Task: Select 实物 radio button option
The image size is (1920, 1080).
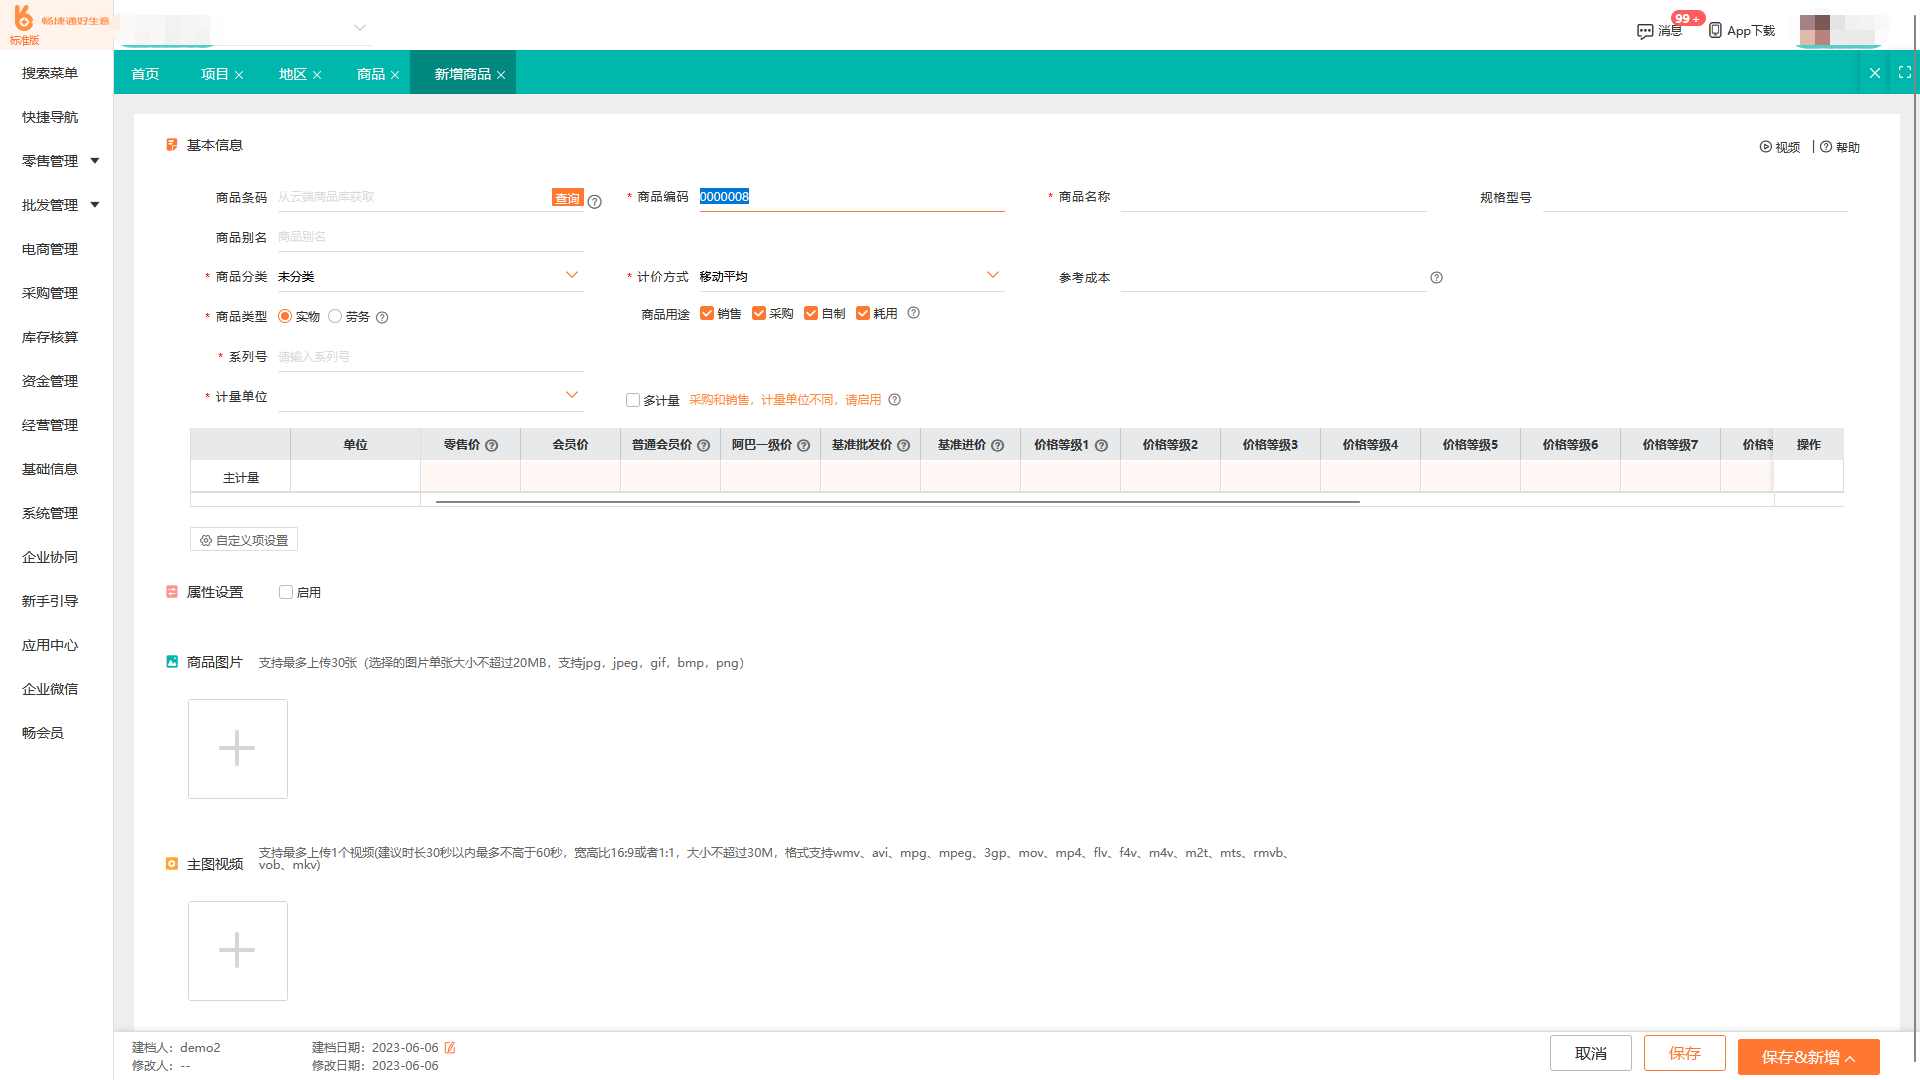Action: pyautogui.click(x=287, y=316)
